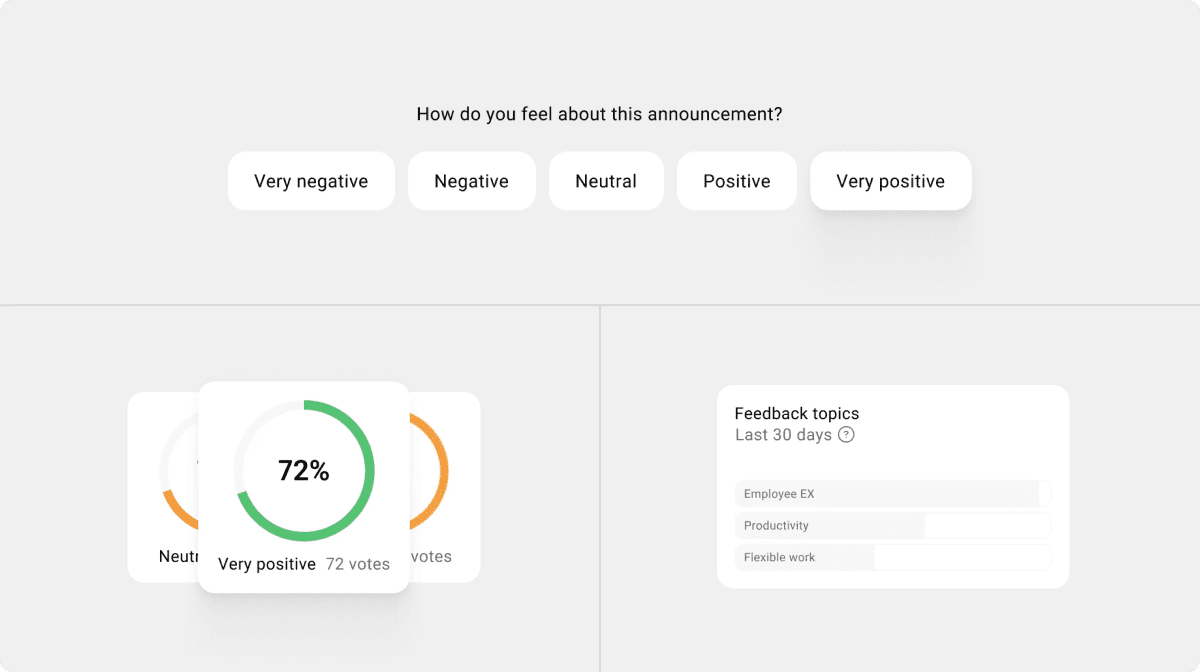
Task: Click the Flexible work topic bar
Action: pos(804,557)
